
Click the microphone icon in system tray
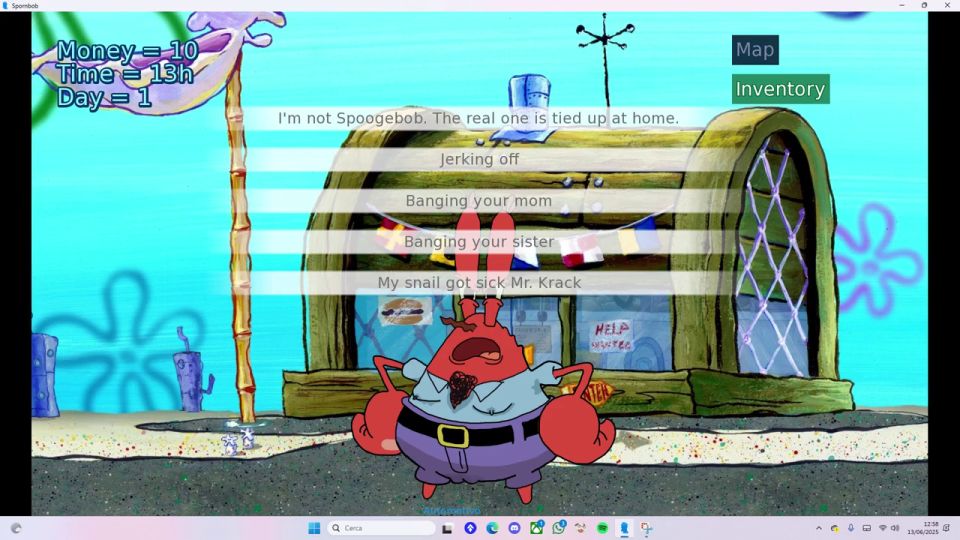[x=851, y=528]
